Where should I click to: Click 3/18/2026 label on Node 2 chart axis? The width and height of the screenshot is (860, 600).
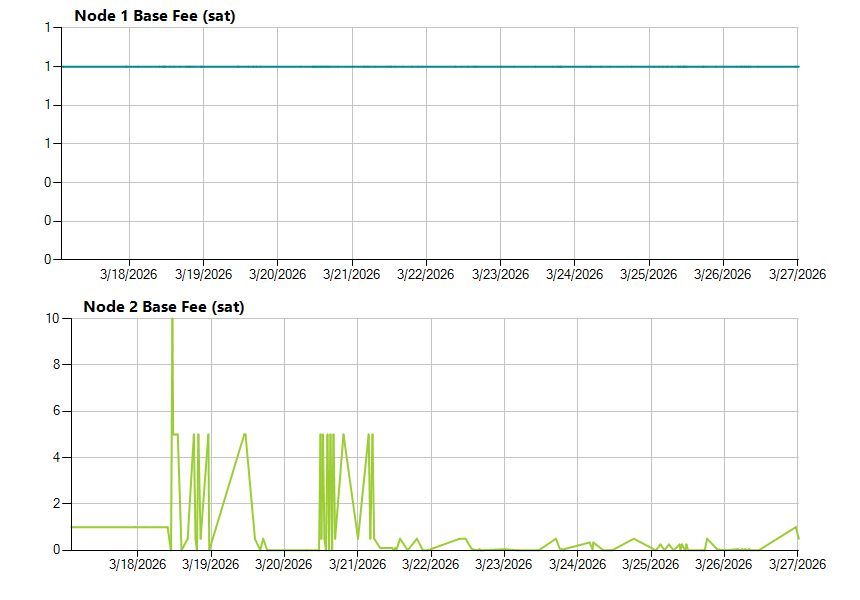tap(138, 565)
